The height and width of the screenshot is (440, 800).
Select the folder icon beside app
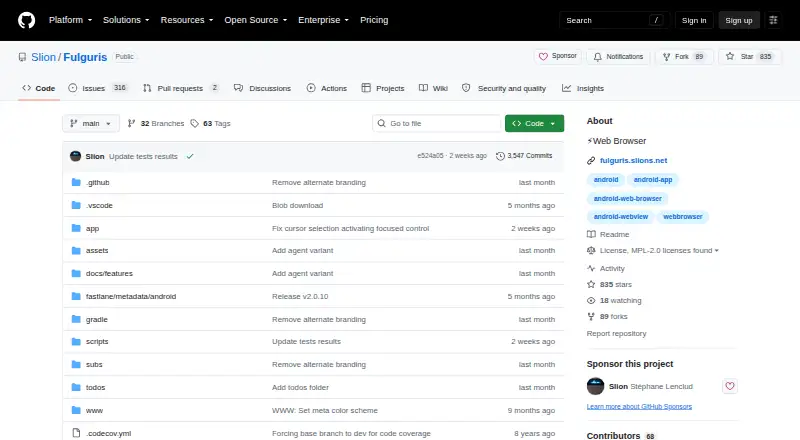tap(76, 228)
